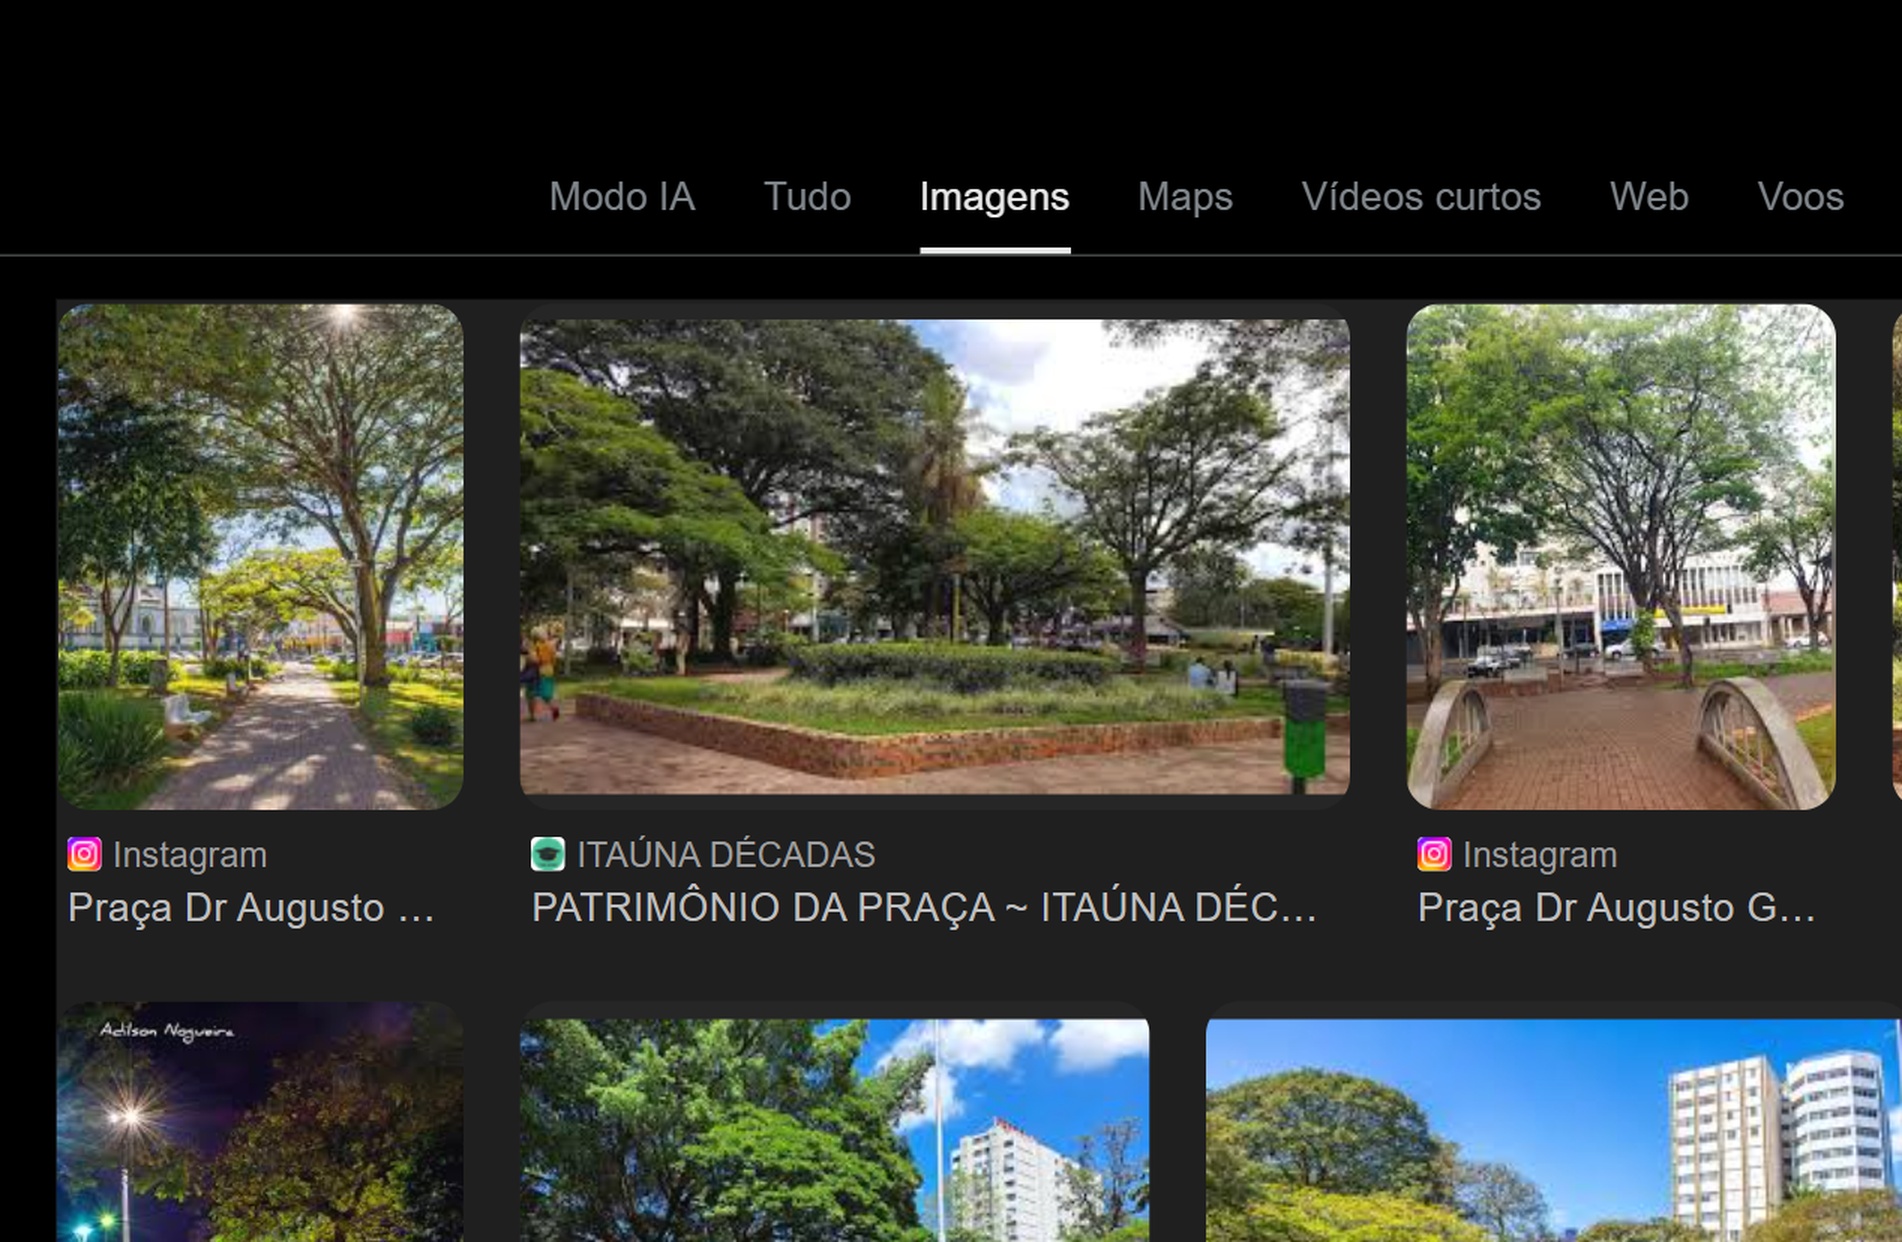Go to the Maps tab
This screenshot has height=1242, width=1902.
tap(1185, 197)
